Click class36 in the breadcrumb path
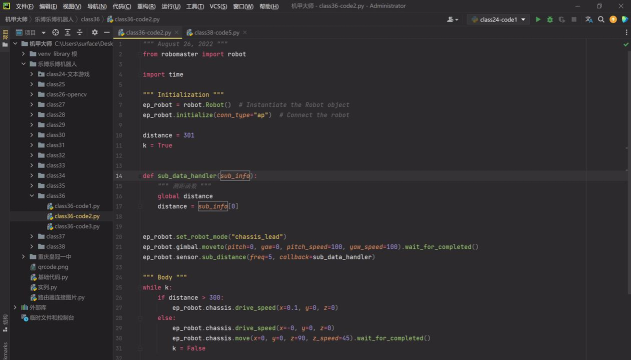The height and width of the screenshot is (360, 631). click(90, 19)
